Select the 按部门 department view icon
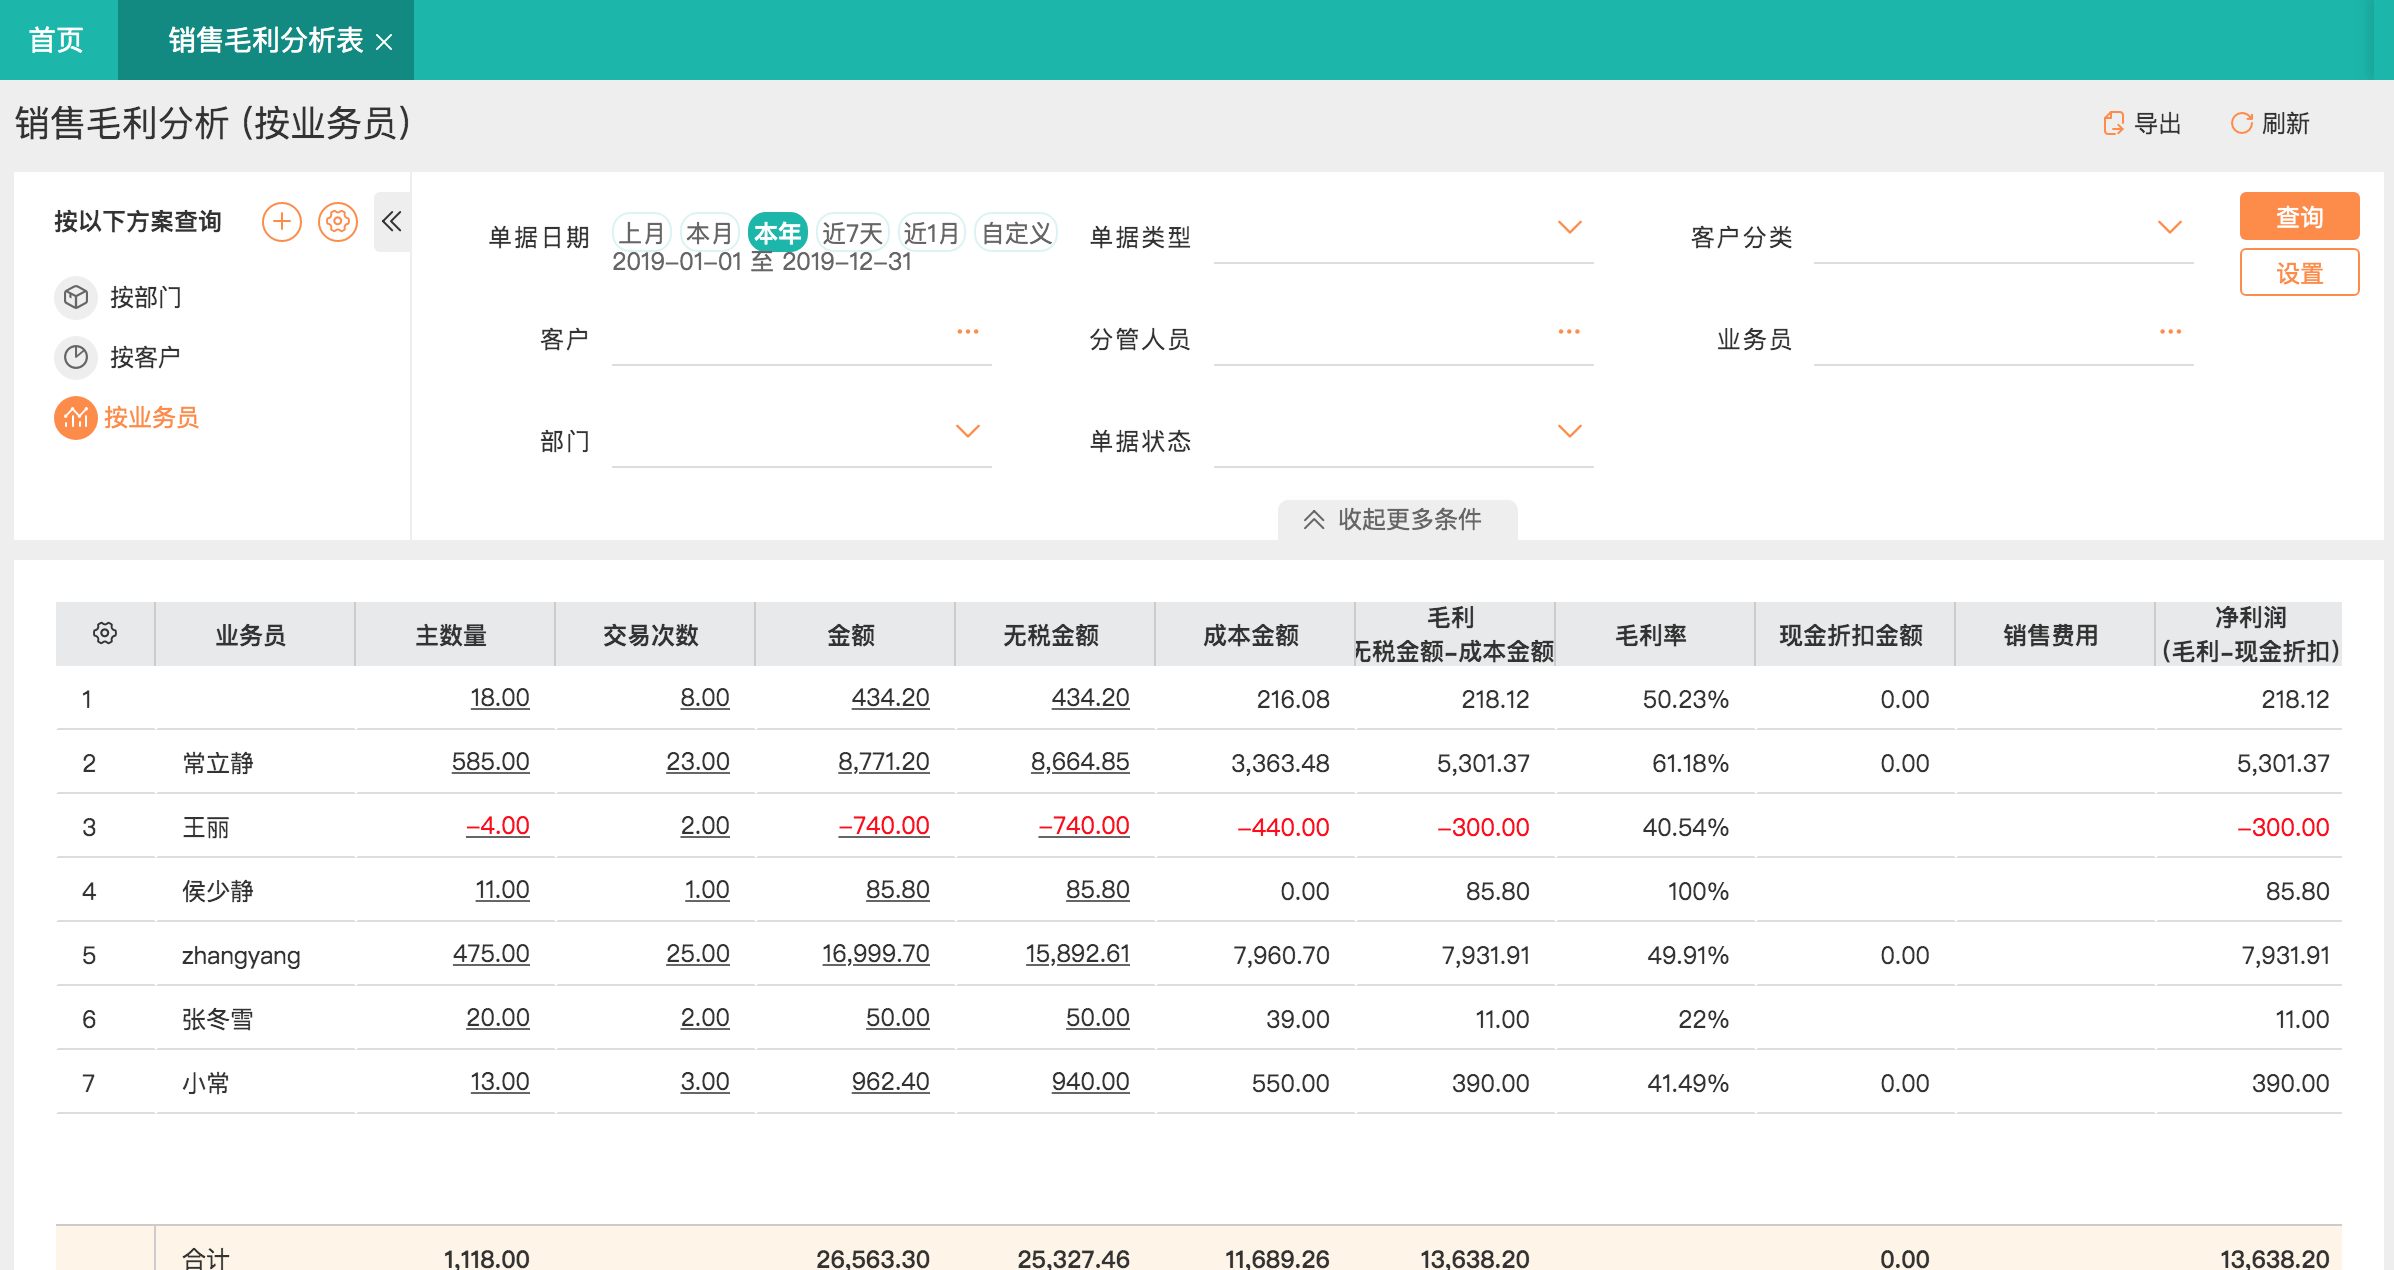This screenshot has height=1270, width=2394. click(x=74, y=298)
